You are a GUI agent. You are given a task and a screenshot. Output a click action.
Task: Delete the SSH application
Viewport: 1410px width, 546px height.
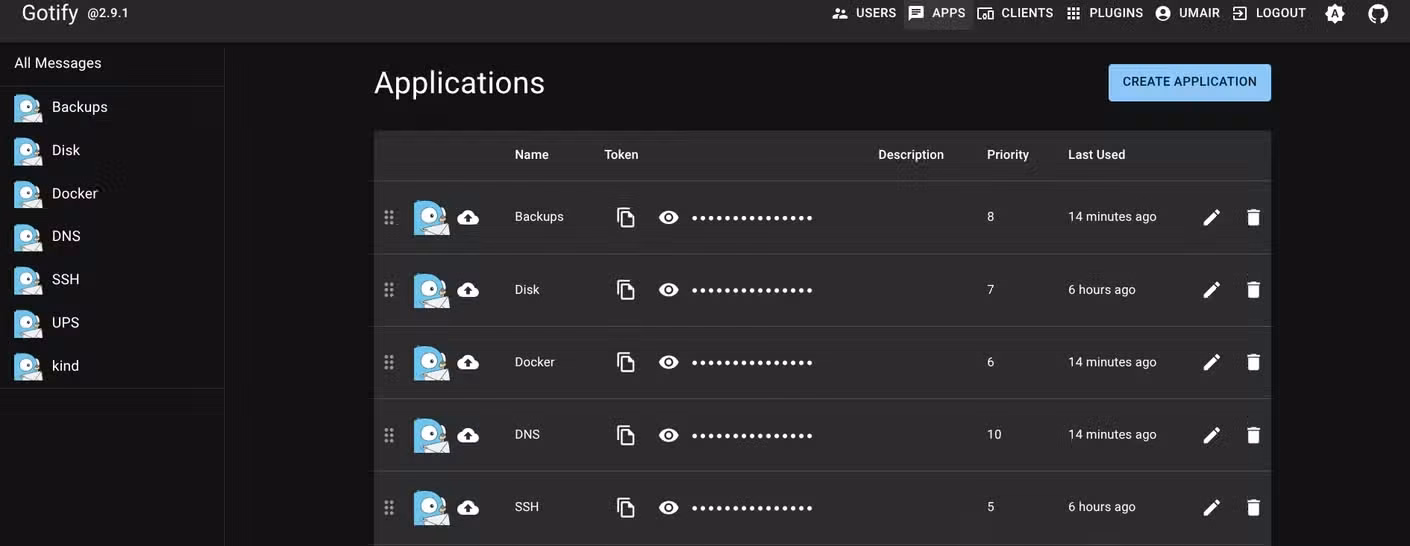tap(1253, 507)
